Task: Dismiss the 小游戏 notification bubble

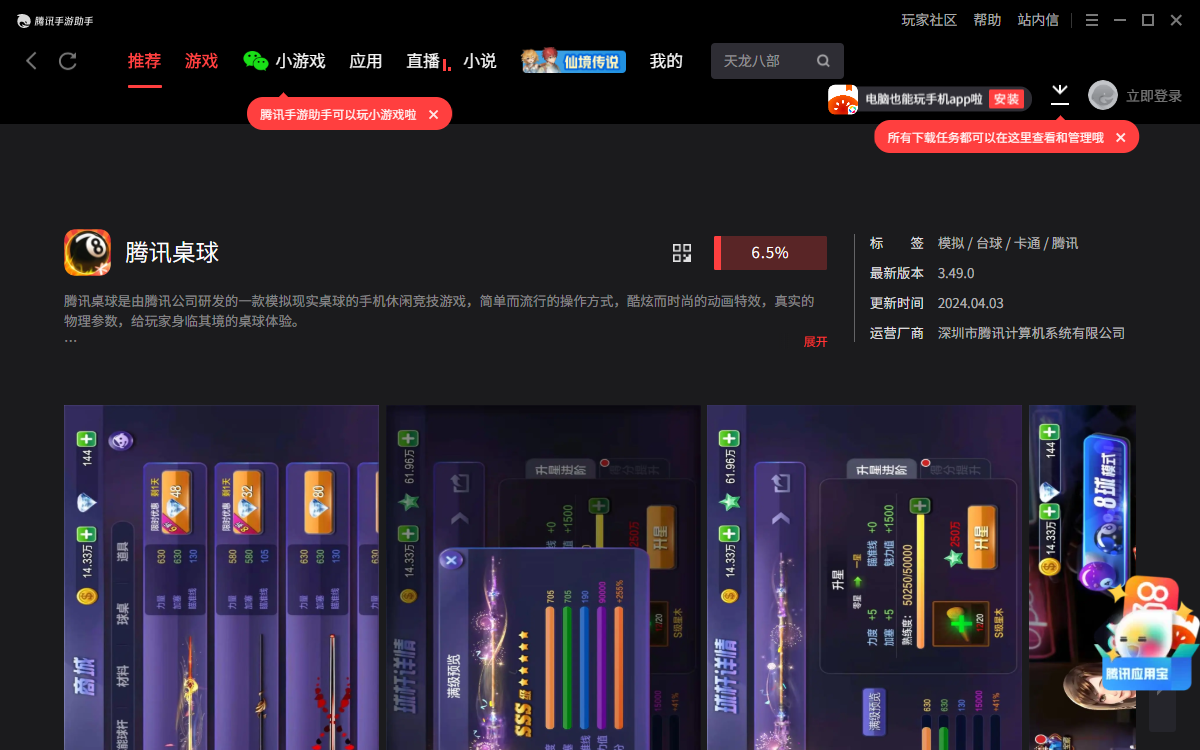Action: point(433,114)
